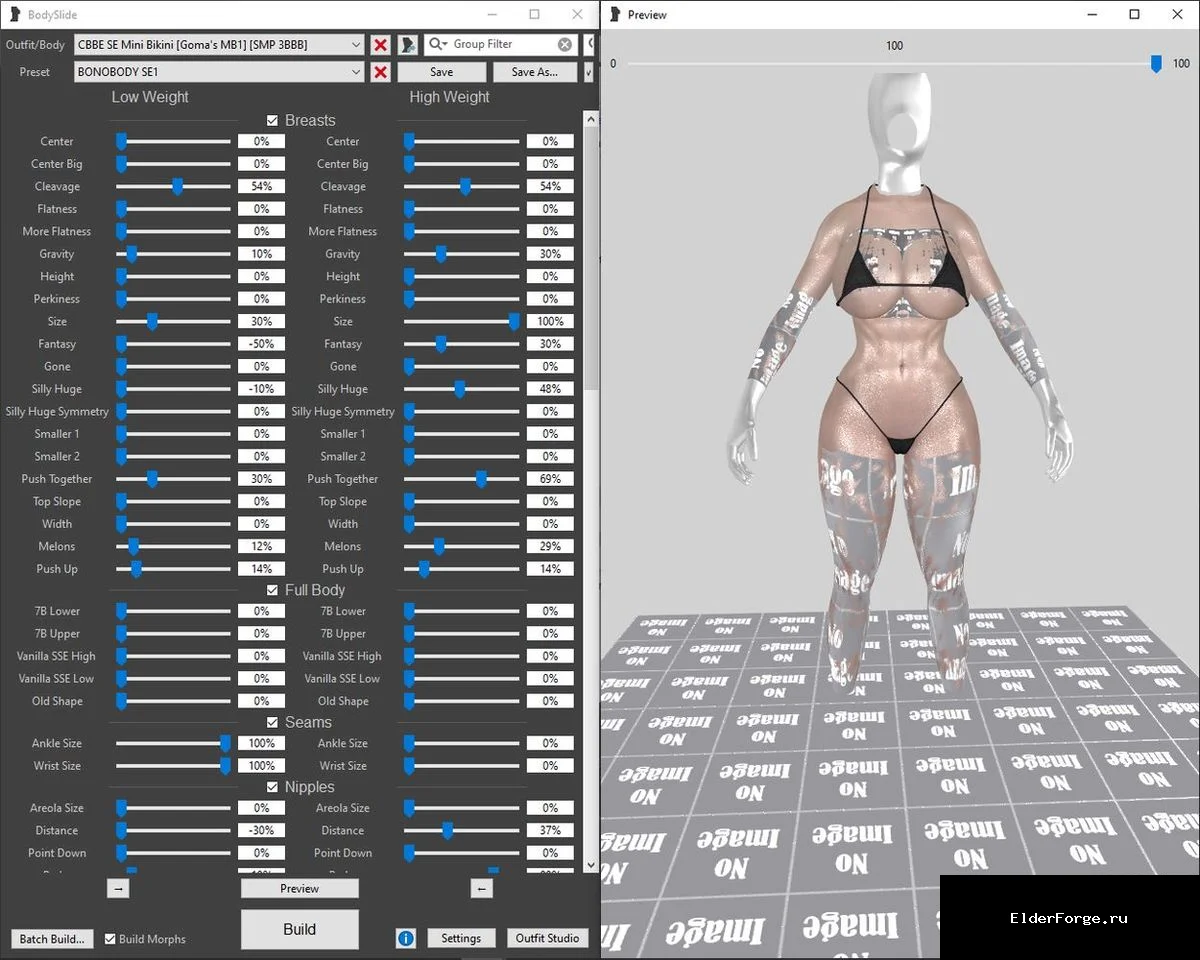Image resolution: width=1200 pixels, height=960 pixels.
Task: Toggle the Nipples category checkbox
Action: 272,788
